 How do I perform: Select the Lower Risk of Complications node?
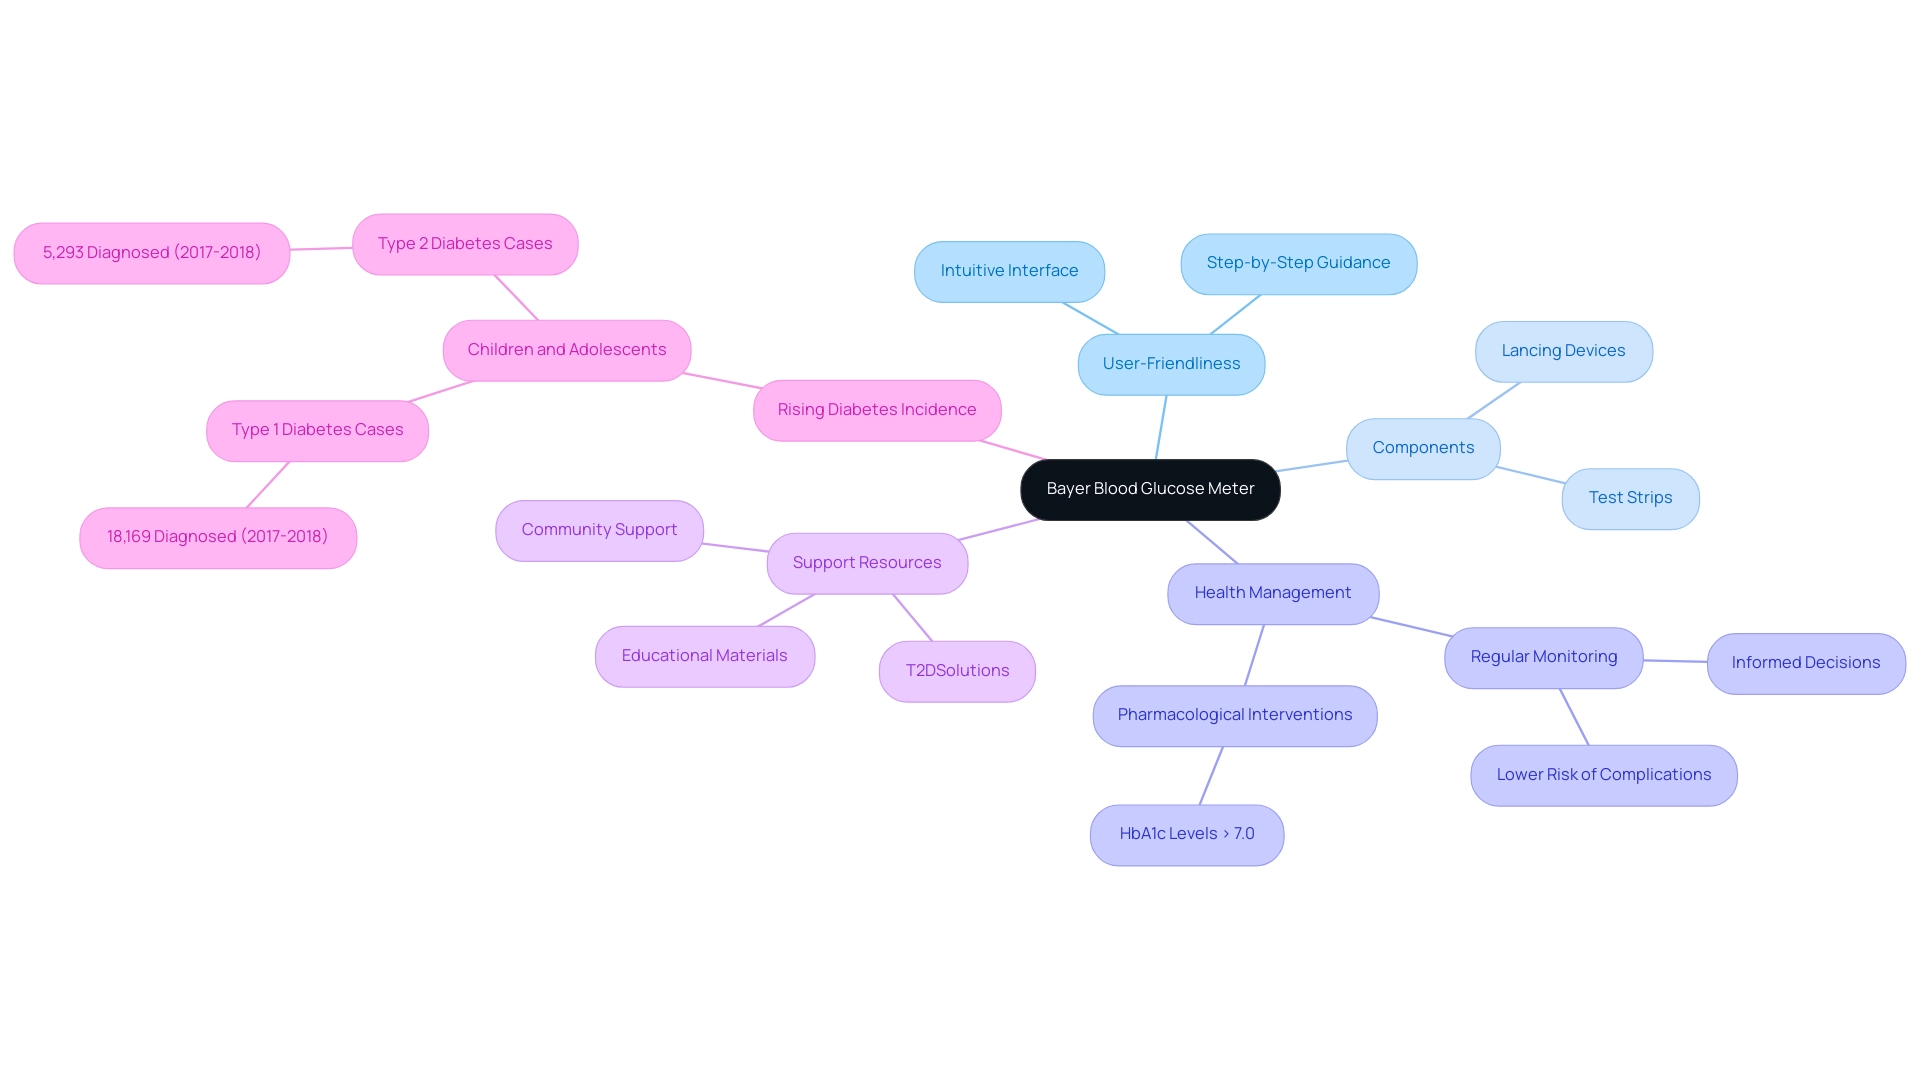pos(1602,774)
